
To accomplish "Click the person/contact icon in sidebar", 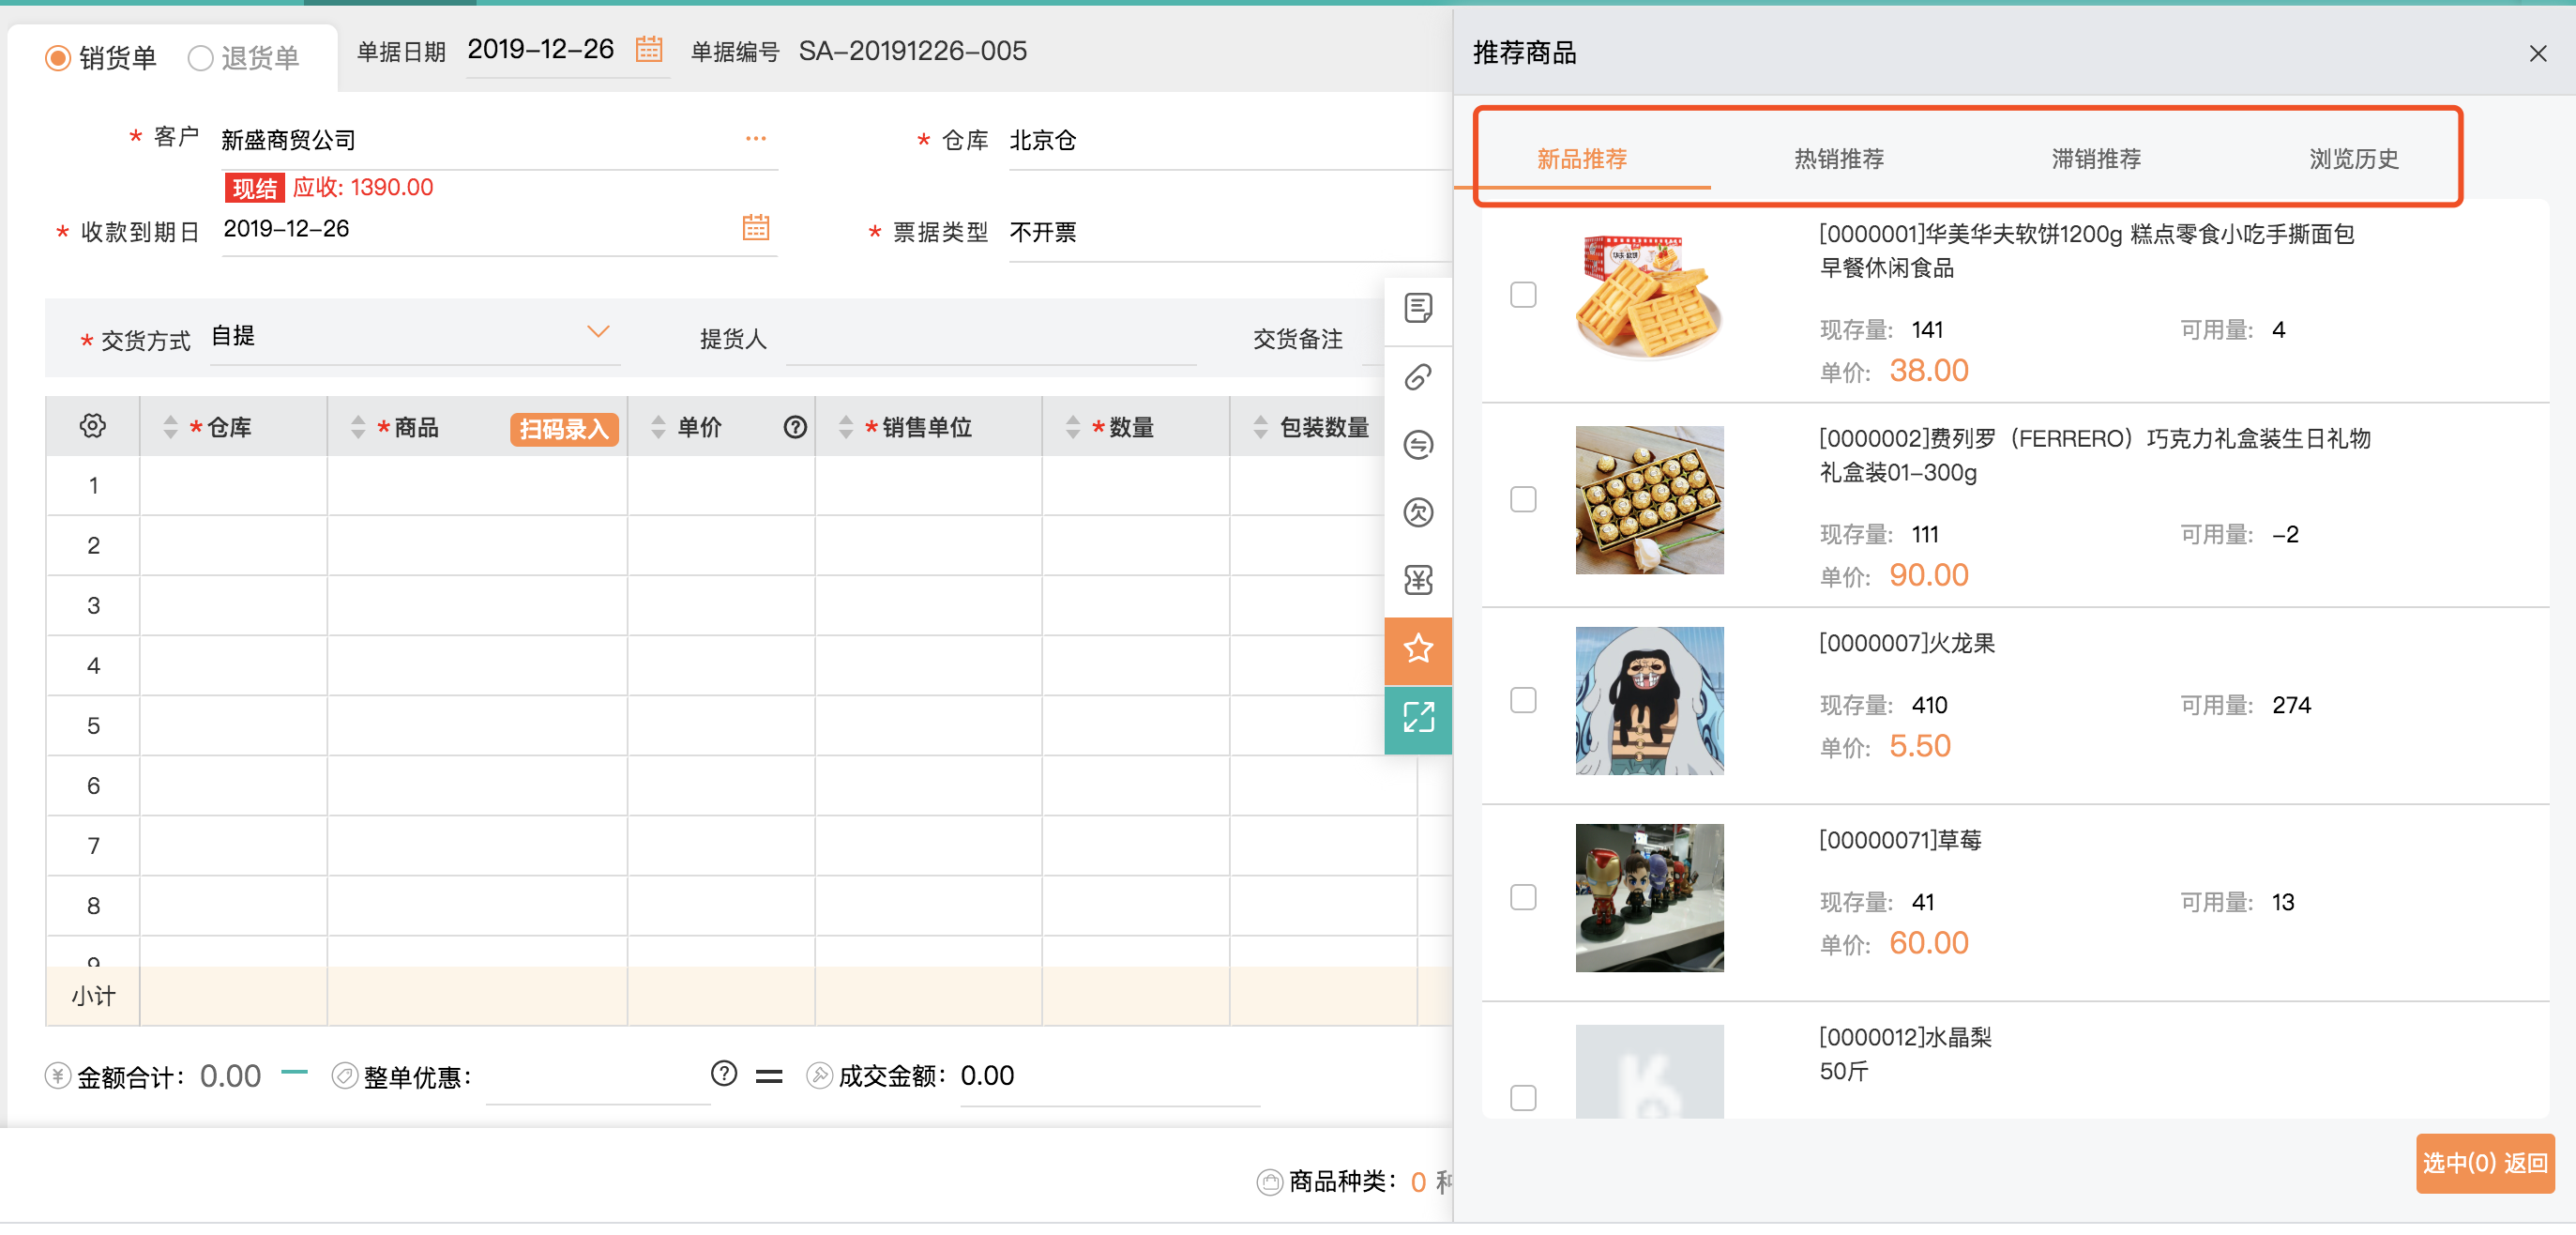I will pos(1417,511).
